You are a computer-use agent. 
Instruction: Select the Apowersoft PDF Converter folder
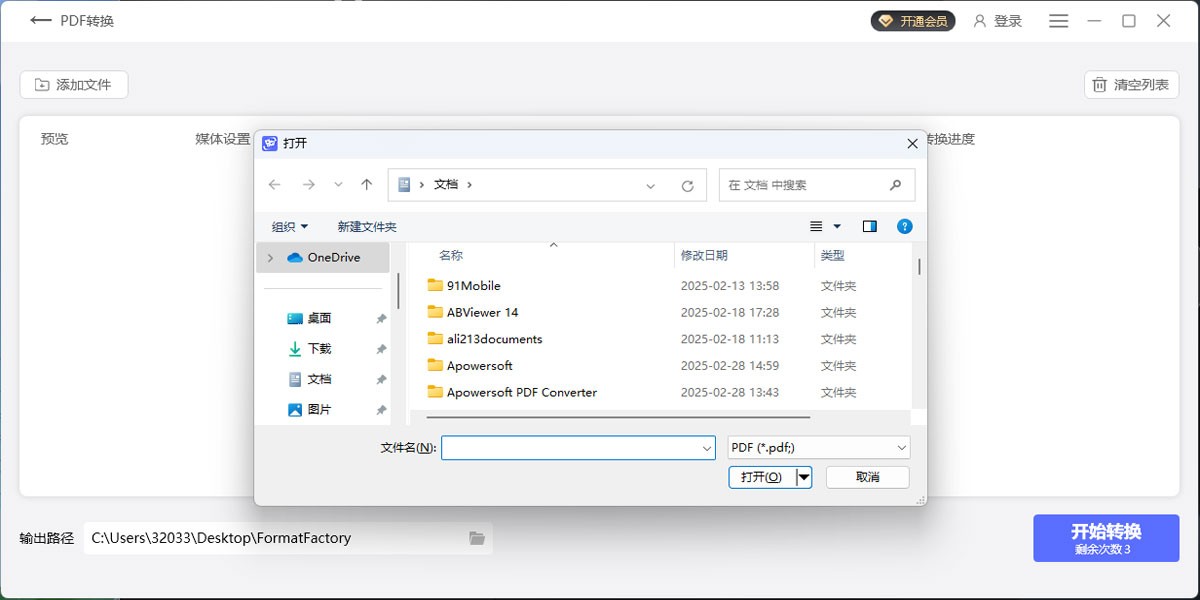pos(521,392)
